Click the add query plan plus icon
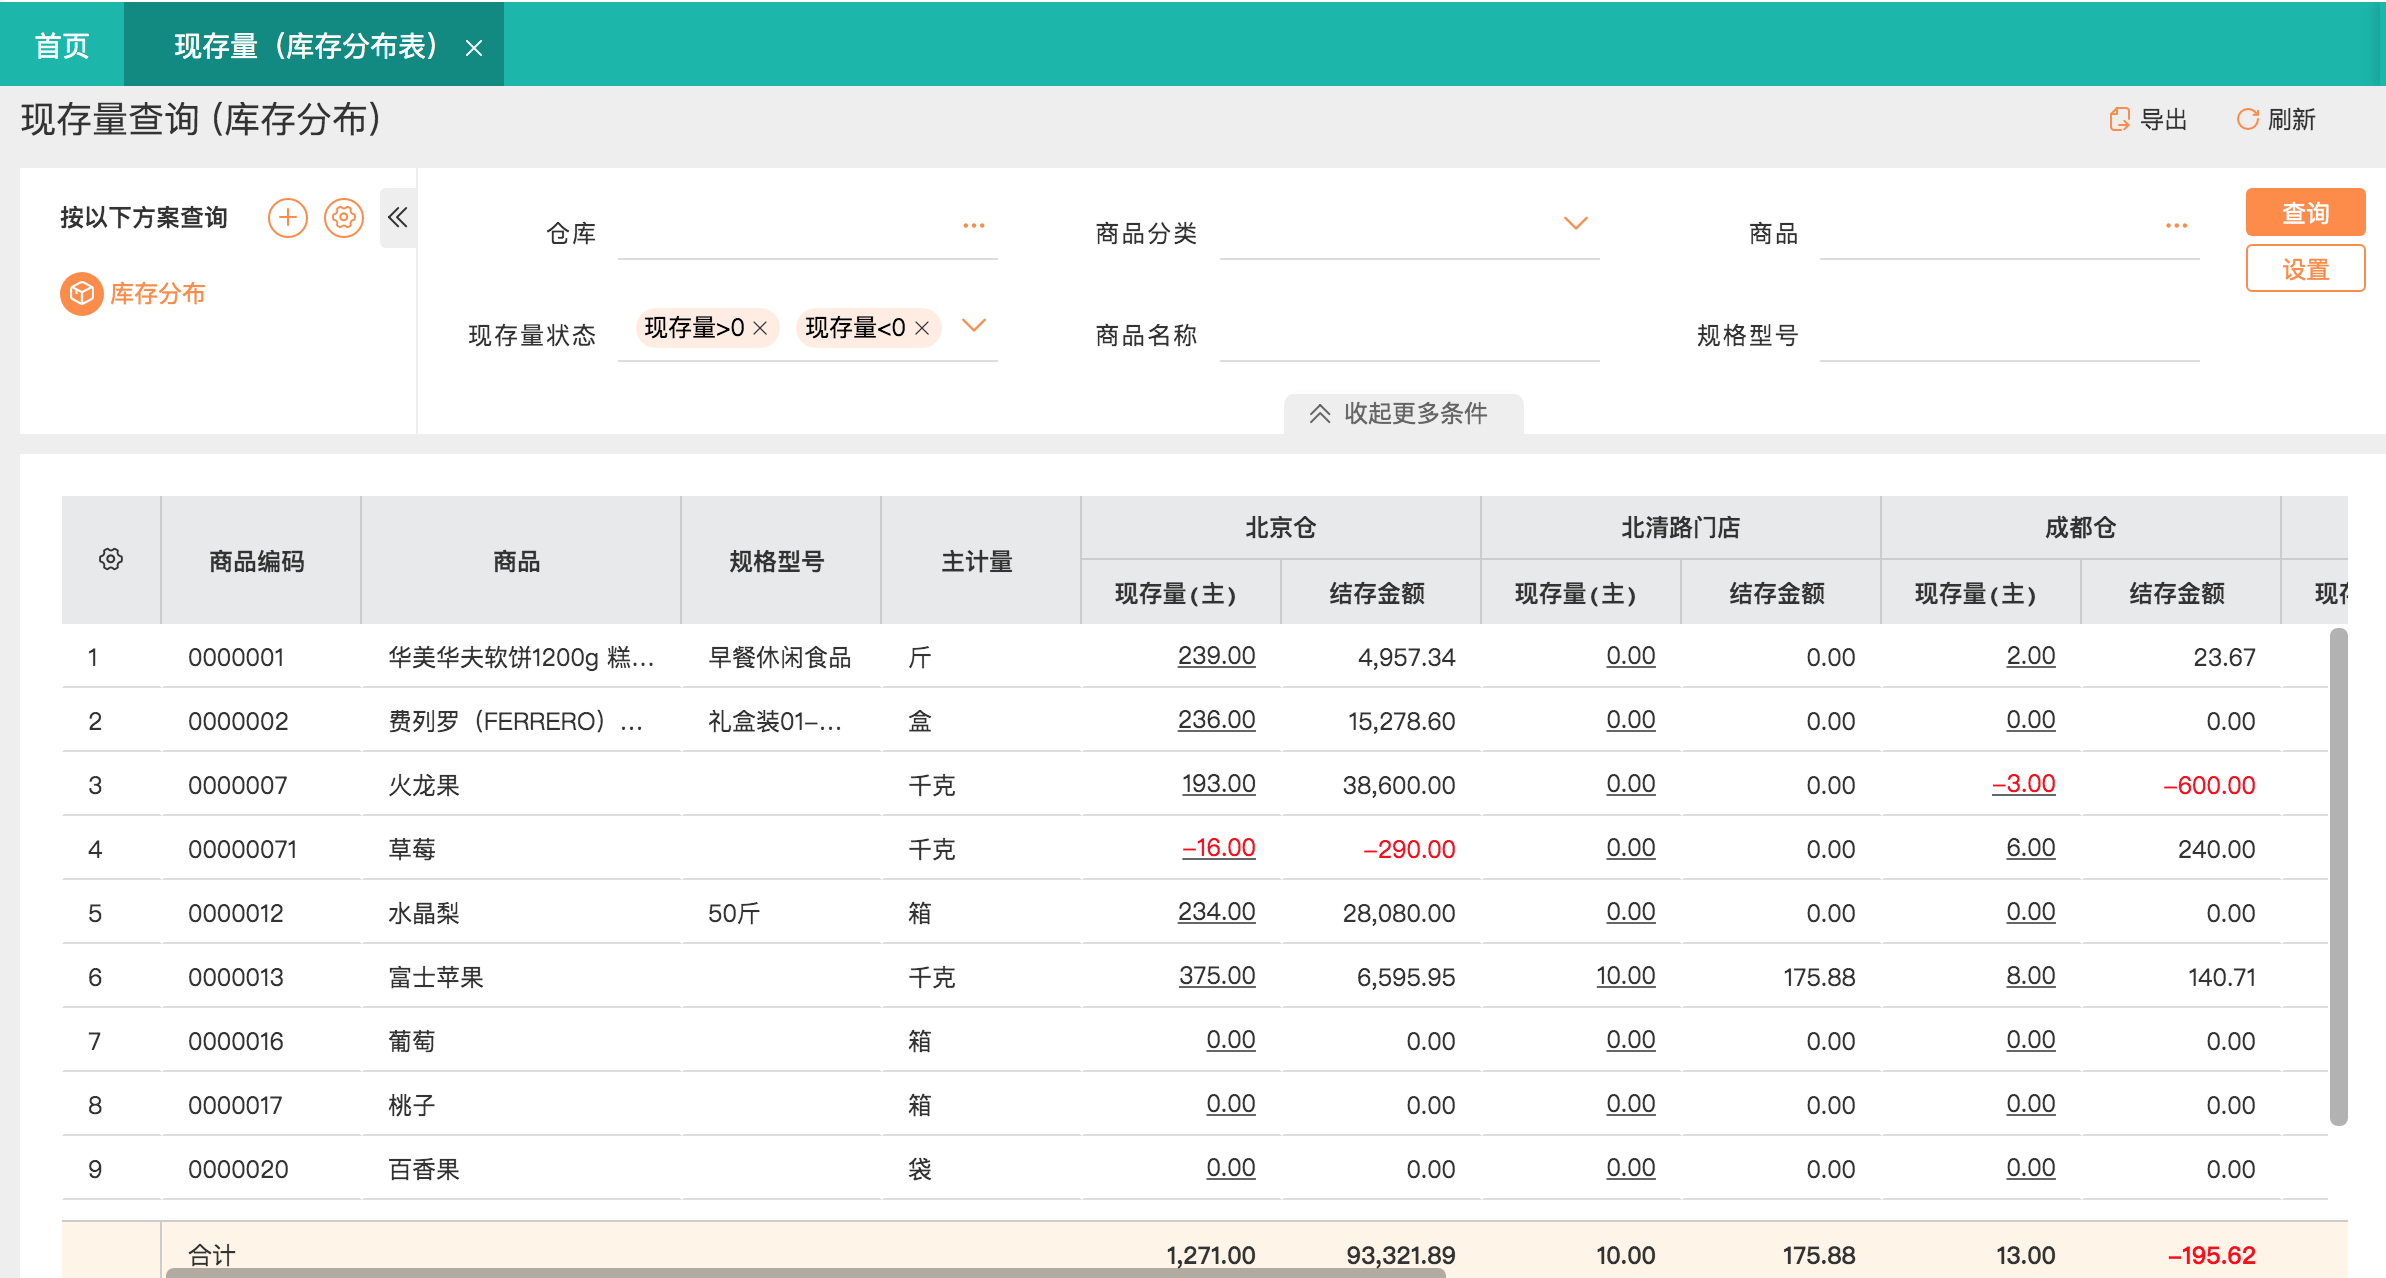Image resolution: width=2386 pixels, height=1278 pixels. pos(290,218)
